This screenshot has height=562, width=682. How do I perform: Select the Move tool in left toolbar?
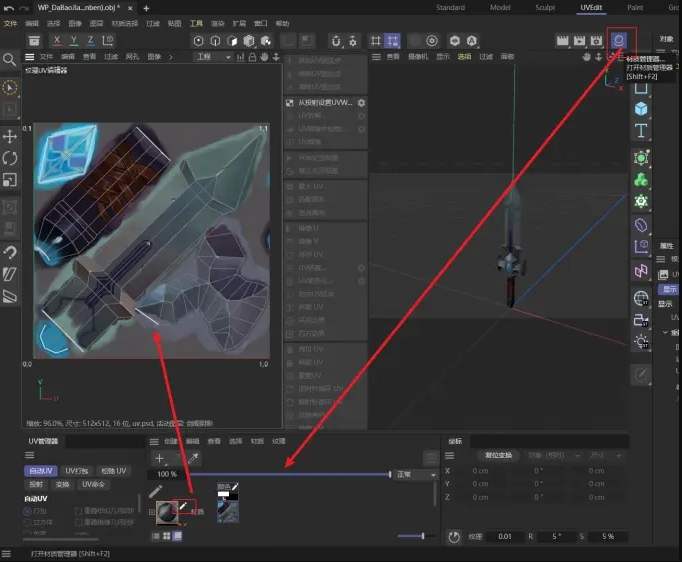(x=11, y=136)
